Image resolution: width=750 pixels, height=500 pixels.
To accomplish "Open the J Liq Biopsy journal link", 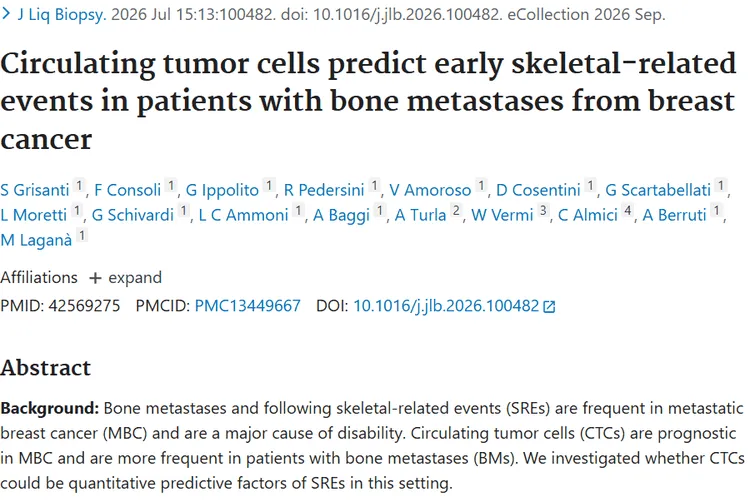I will [x=62, y=15].
